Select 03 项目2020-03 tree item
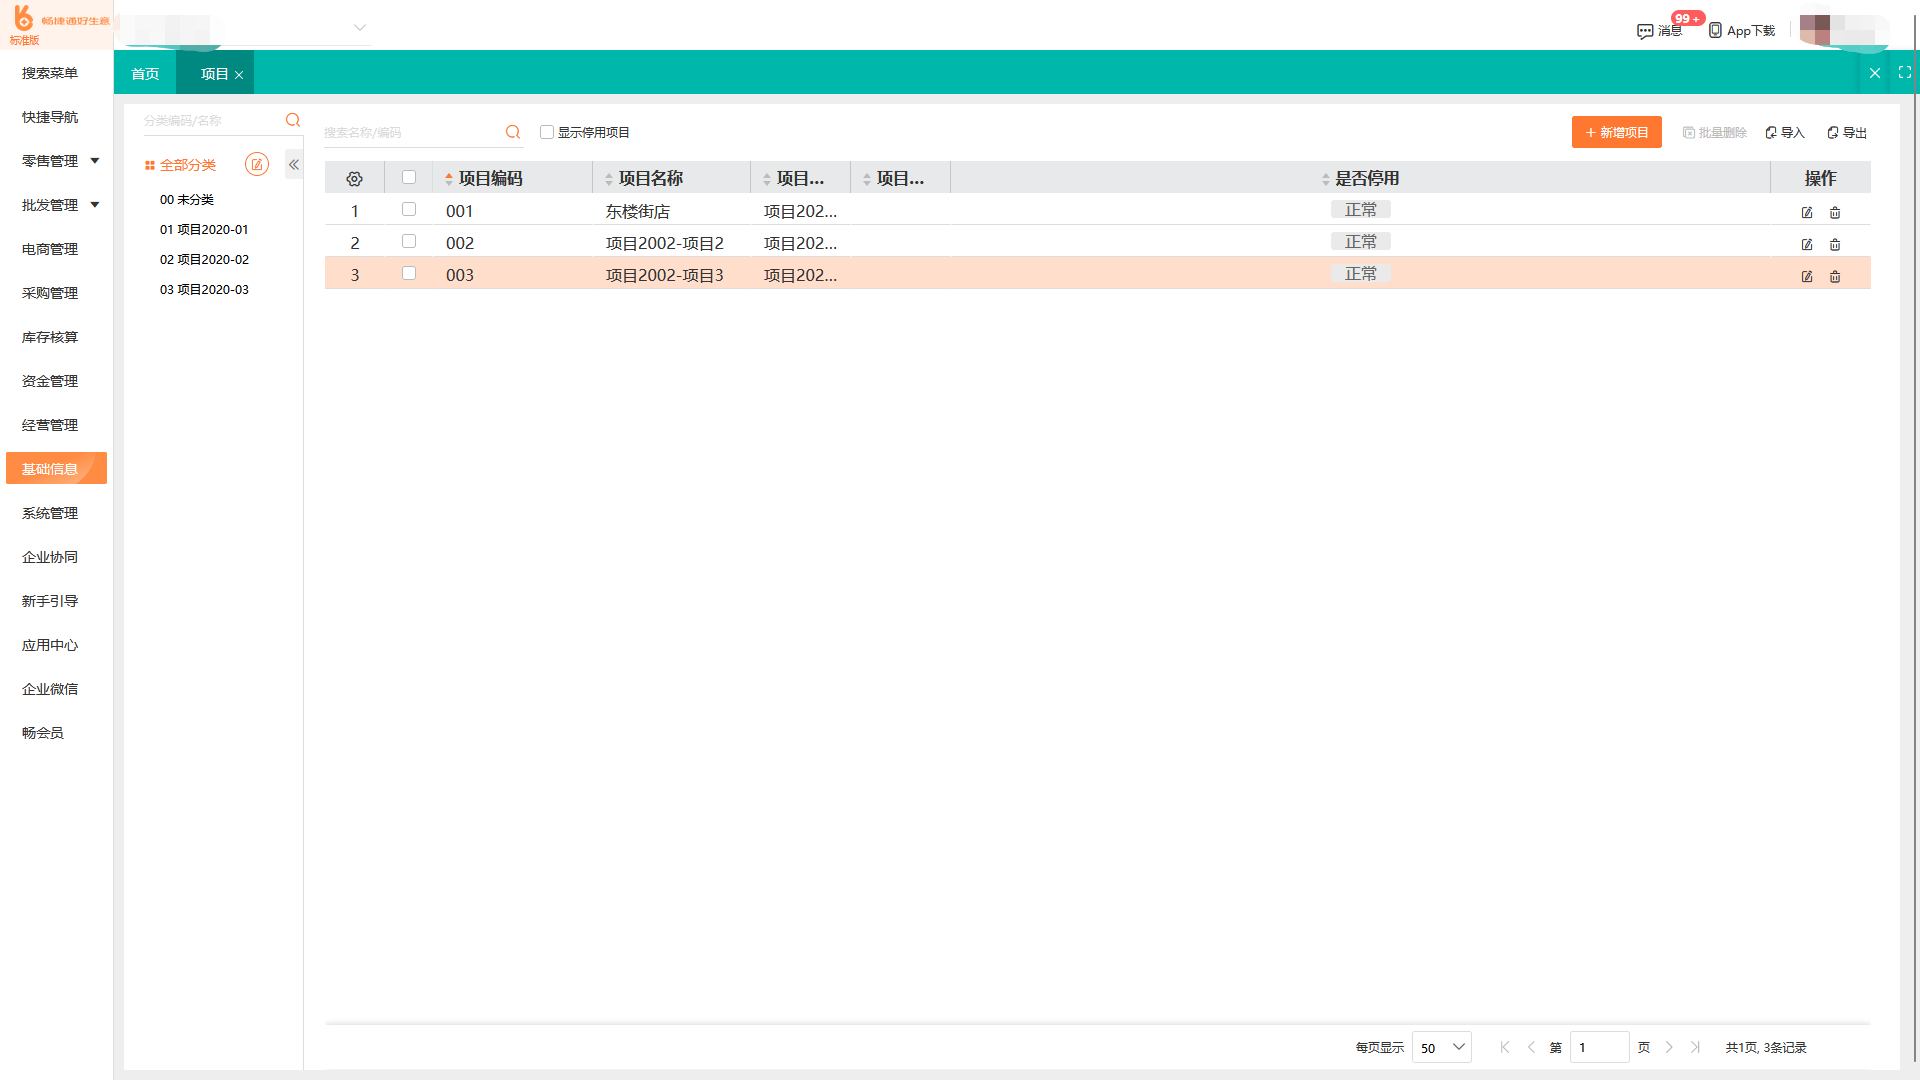 [203, 289]
